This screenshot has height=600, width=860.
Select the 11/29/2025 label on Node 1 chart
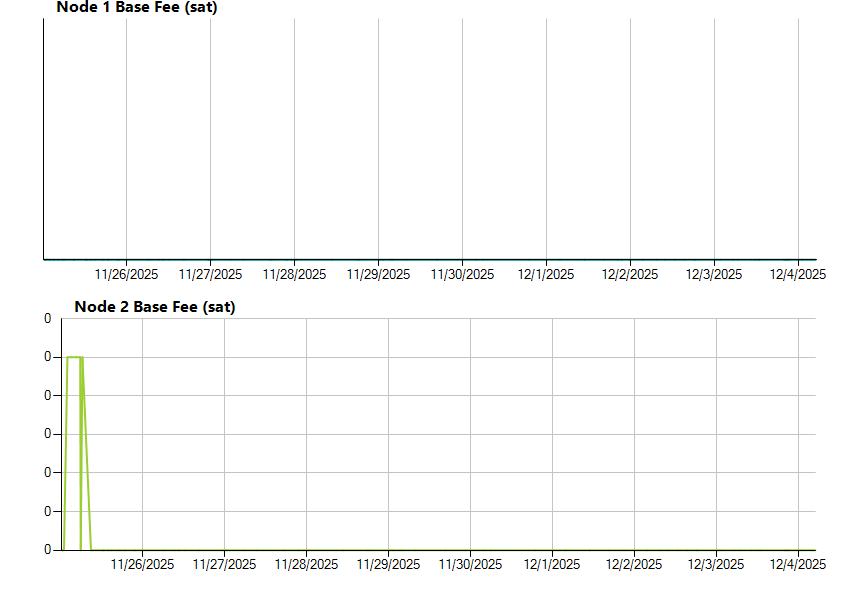point(378,274)
